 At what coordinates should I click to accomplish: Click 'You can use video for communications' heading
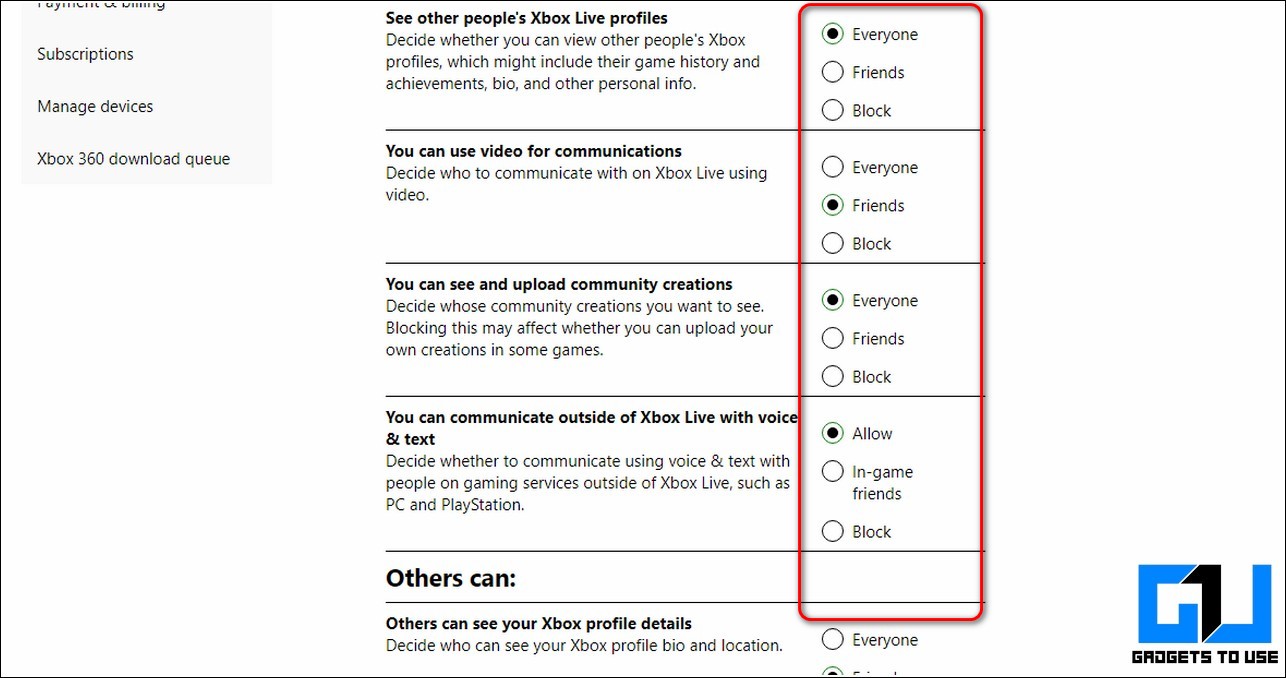(533, 151)
